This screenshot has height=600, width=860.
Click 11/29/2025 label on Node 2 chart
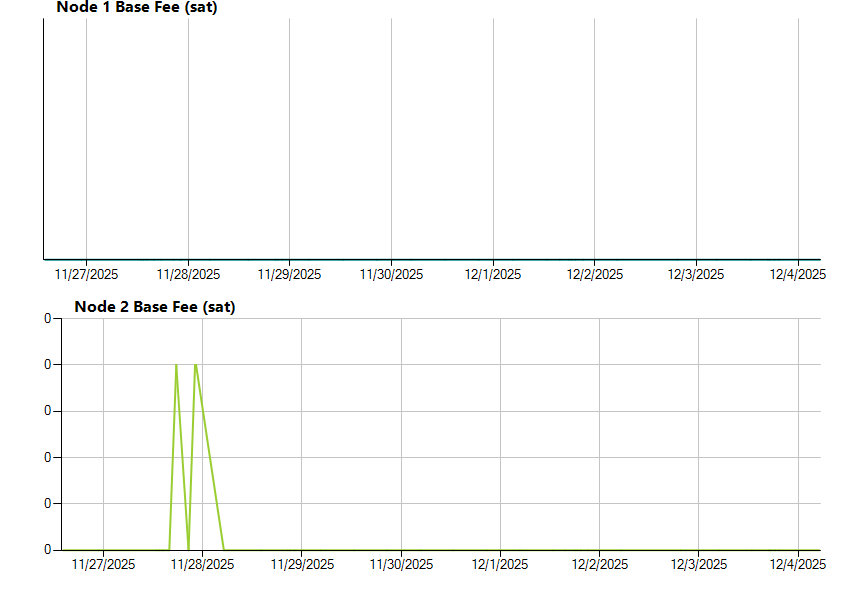[301, 565]
